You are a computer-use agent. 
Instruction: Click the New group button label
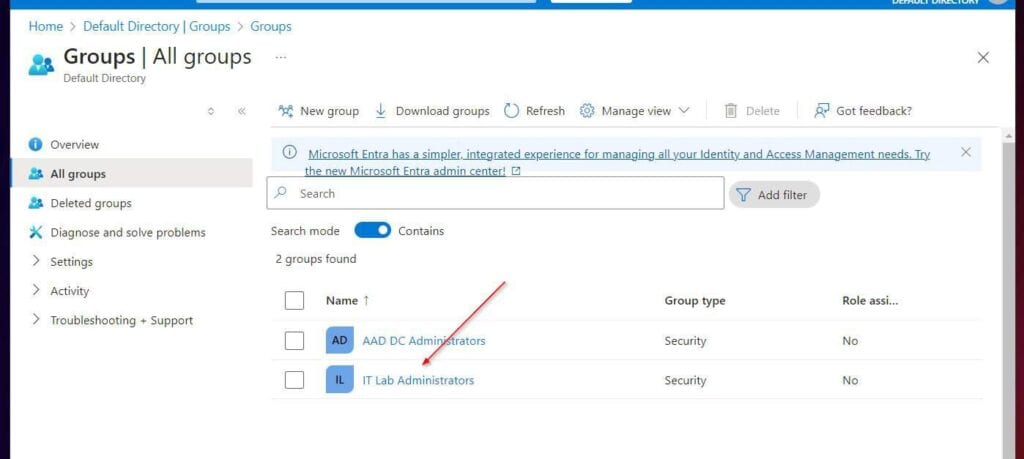tap(329, 111)
